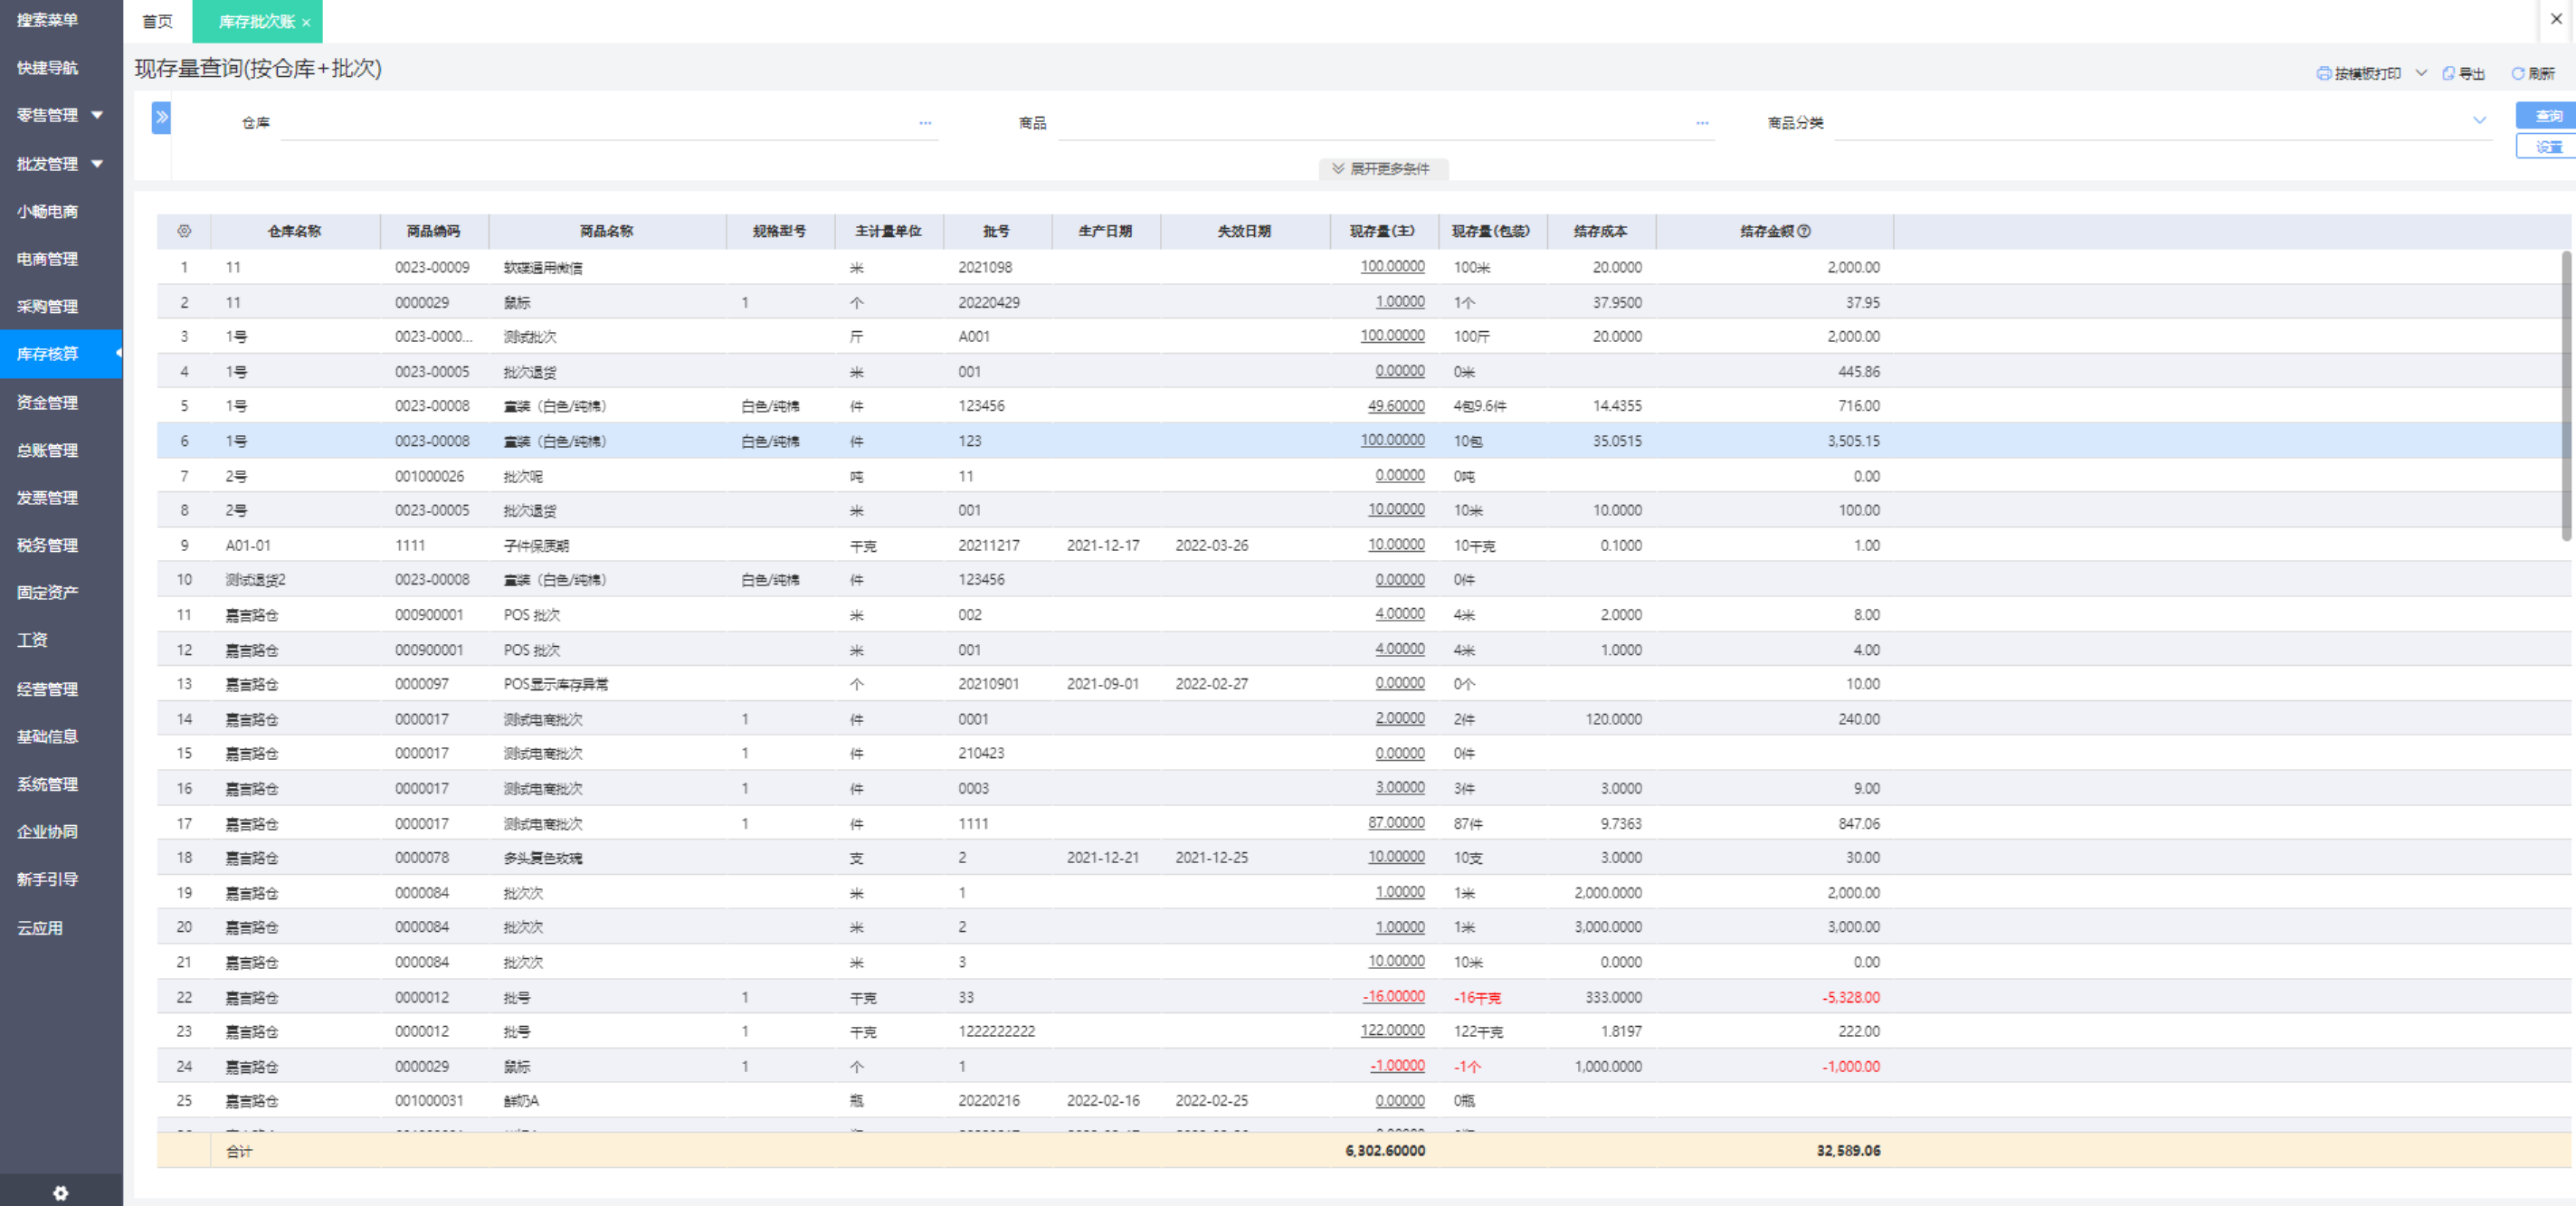The image size is (2576, 1206).
Task: Click the 按模板打印 icon button
Action: coord(2326,69)
